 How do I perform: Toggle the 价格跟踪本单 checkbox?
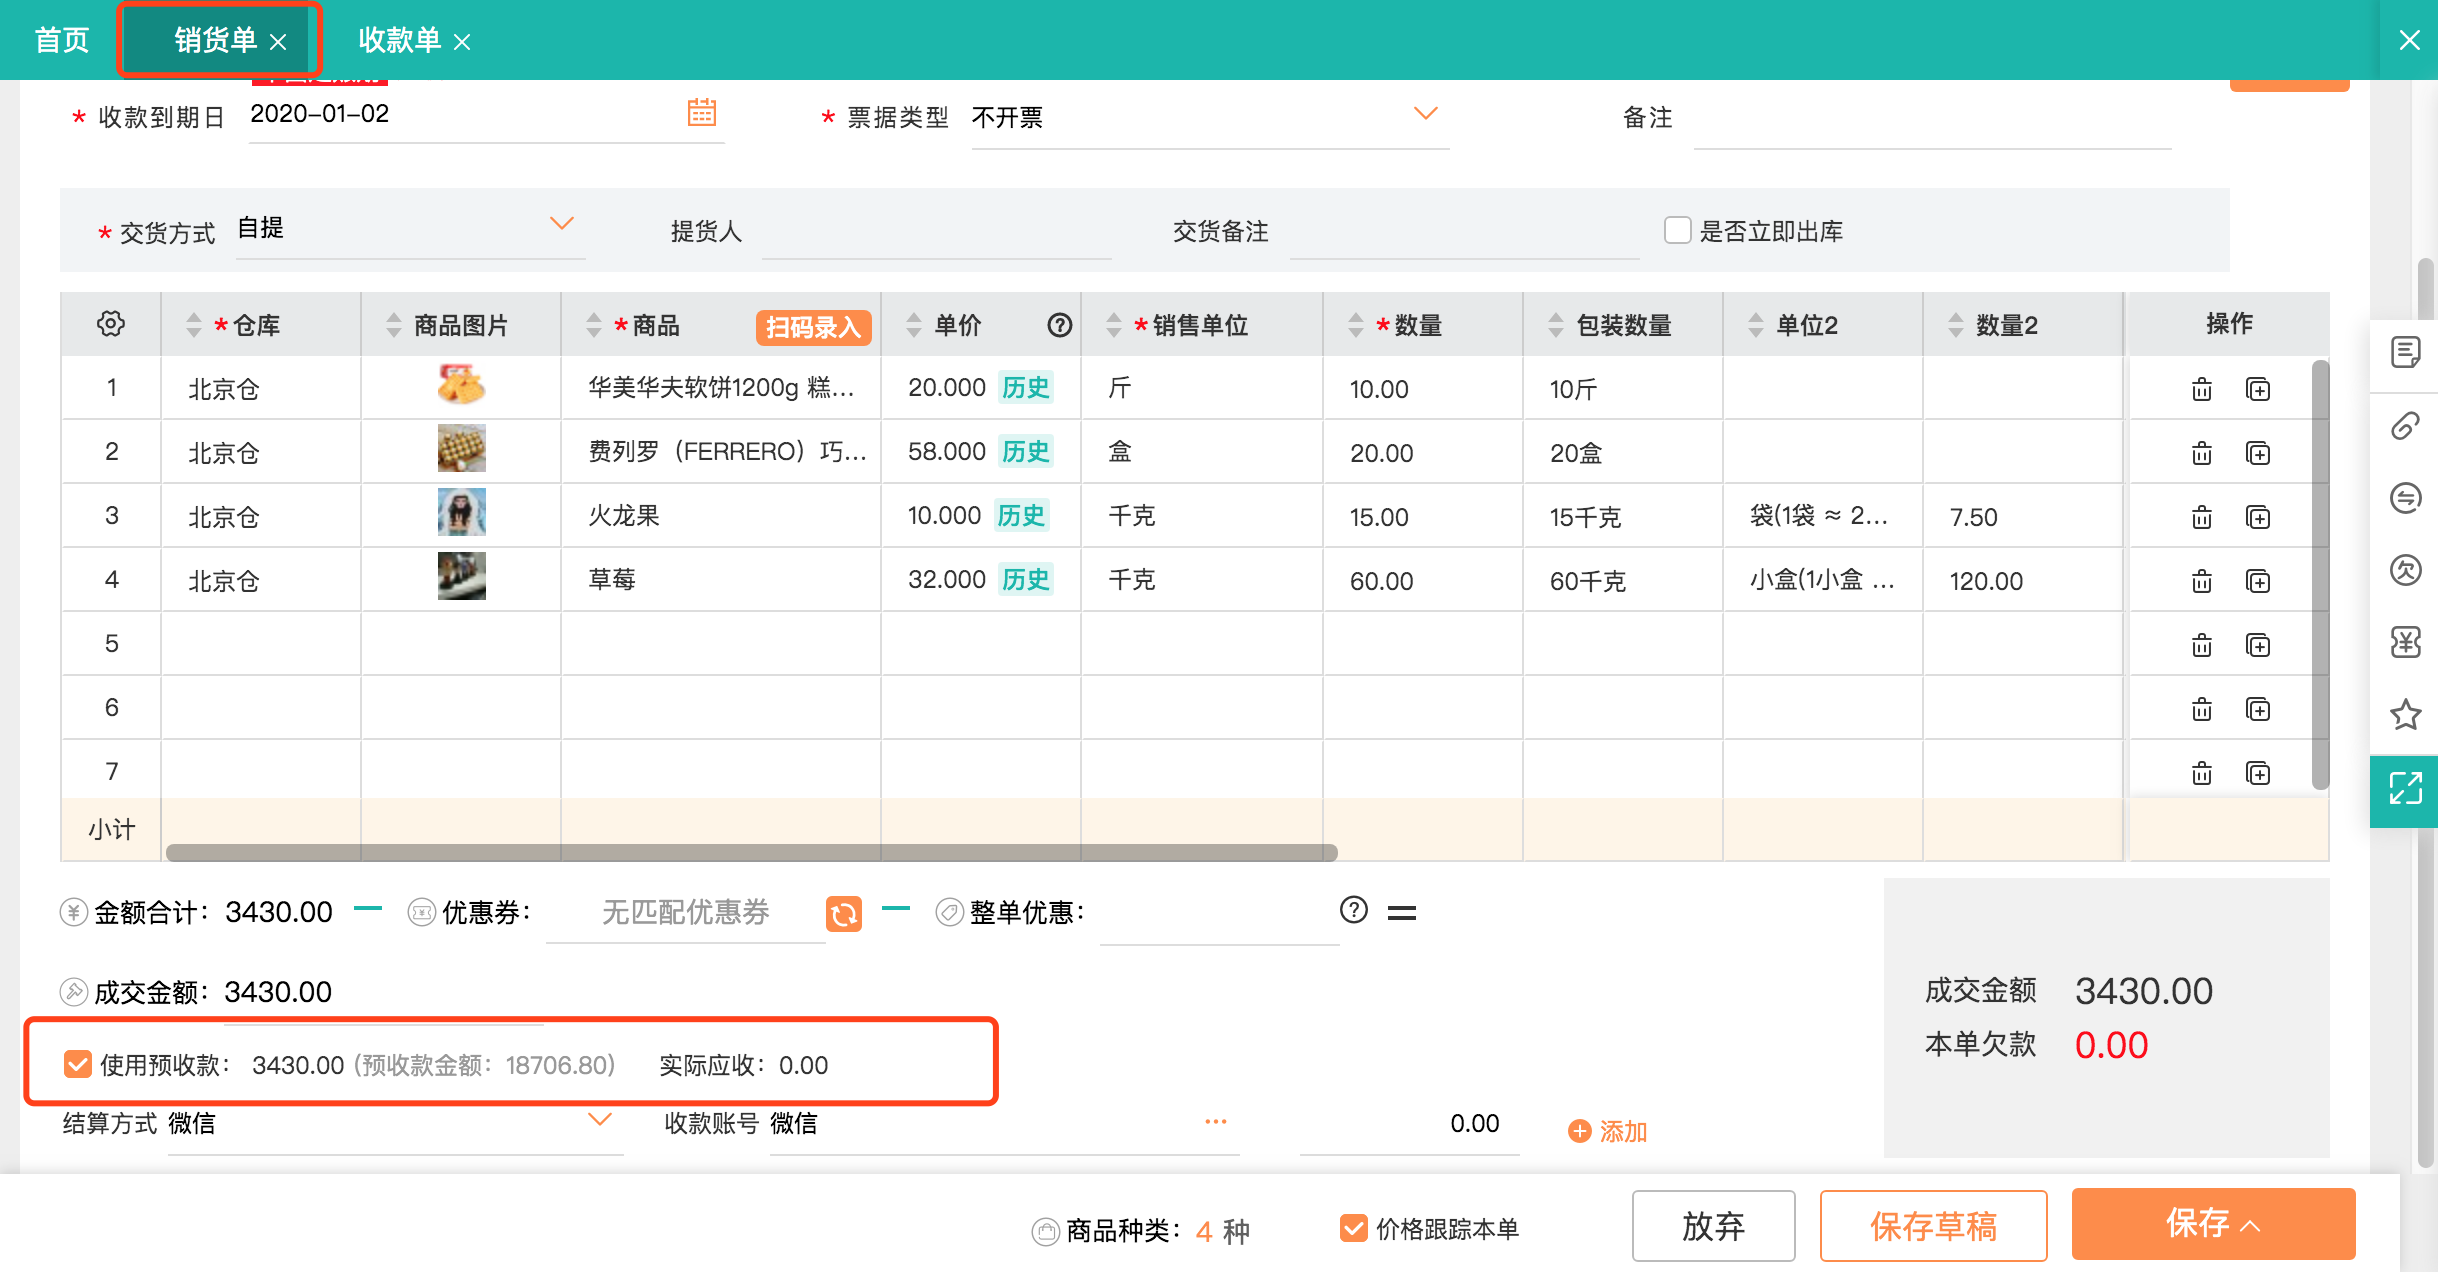[1350, 1224]
